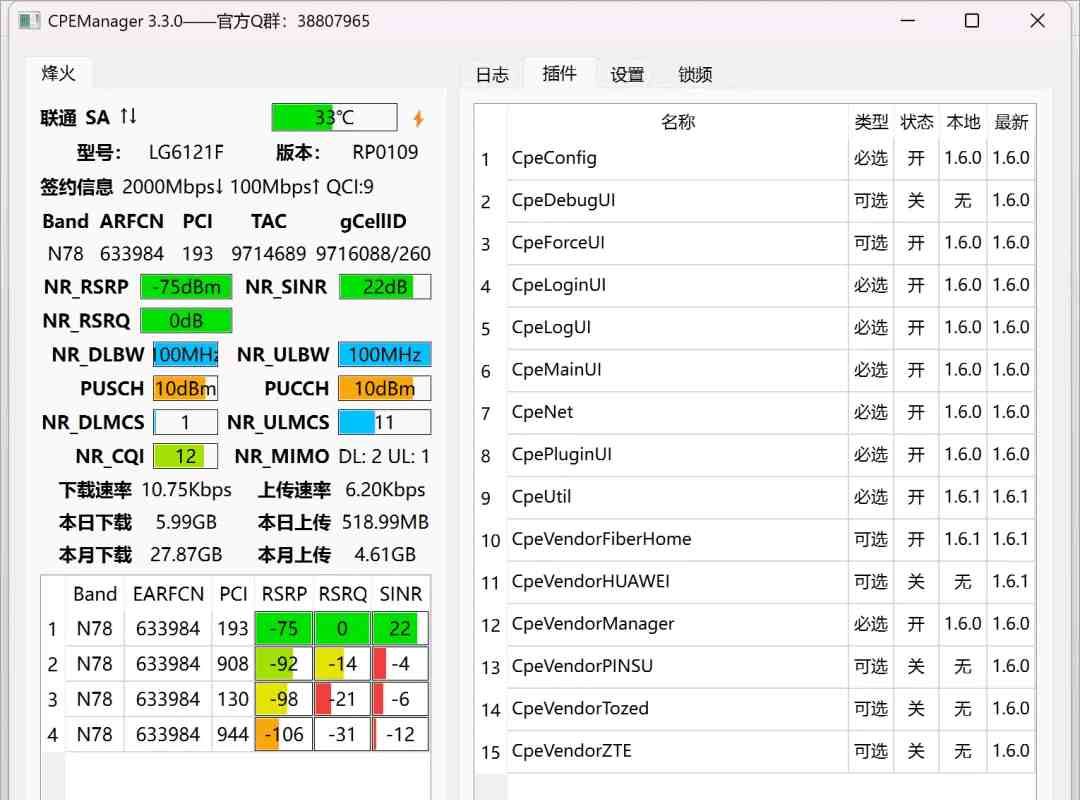The image size is (1080, 800).
Task: Sort plugins by the 名称 column header
Action: (x=677, y=122)
